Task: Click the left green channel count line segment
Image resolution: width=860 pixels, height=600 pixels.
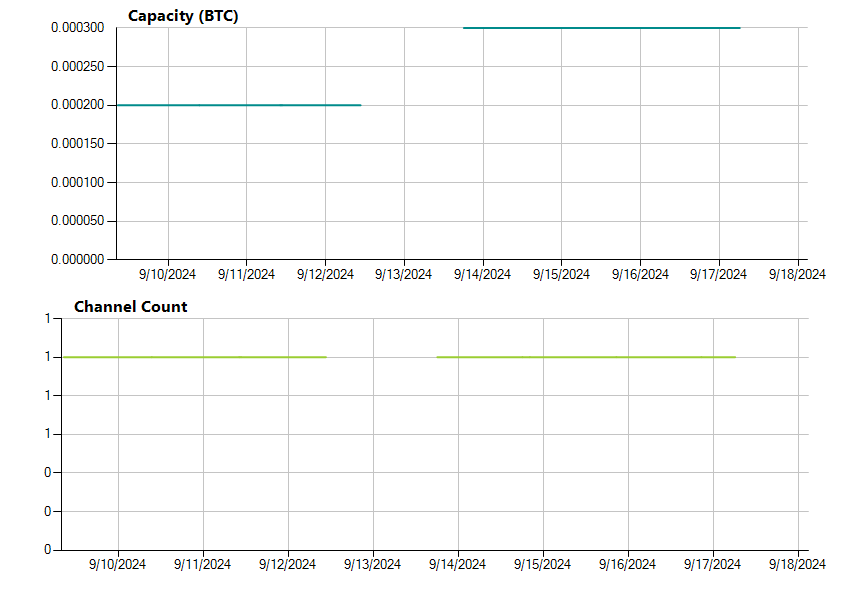Action: tap(194, 357)
